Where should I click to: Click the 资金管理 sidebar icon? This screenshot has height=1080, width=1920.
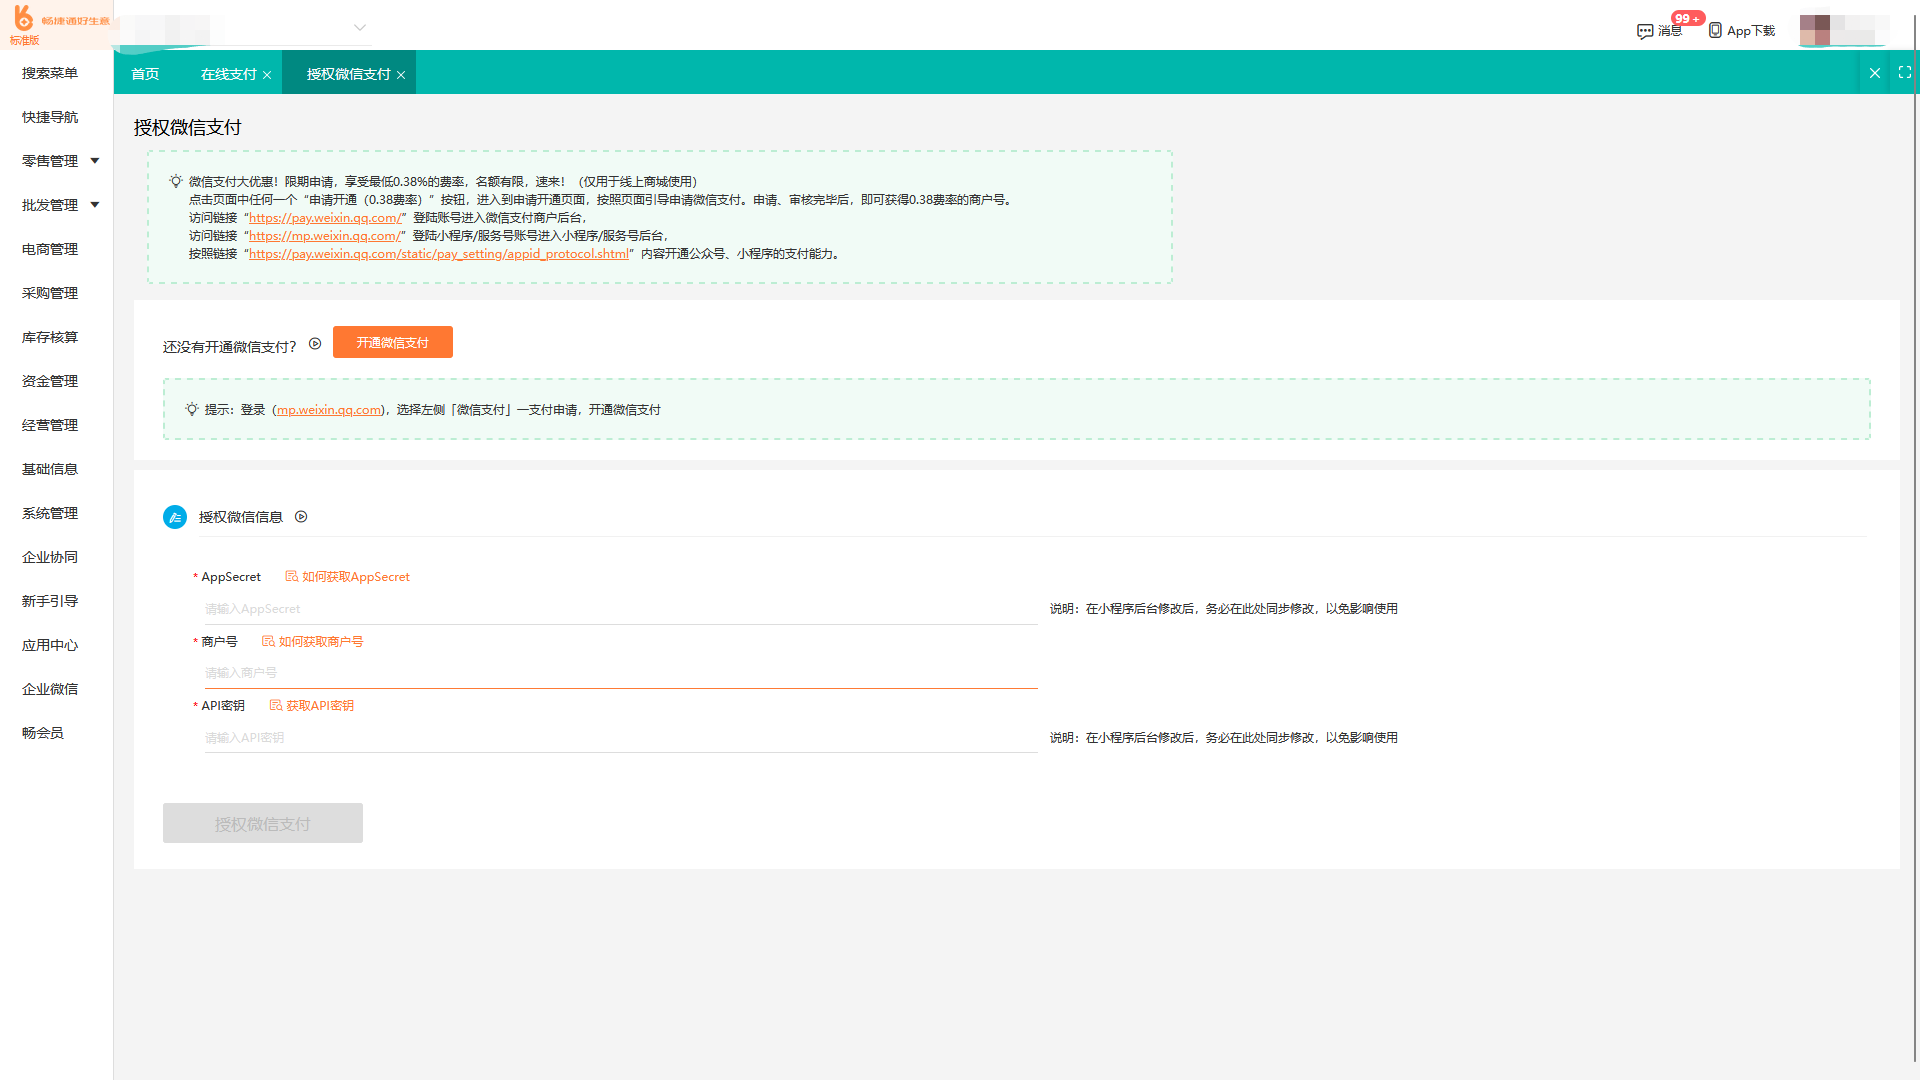(x=50, y=381)
